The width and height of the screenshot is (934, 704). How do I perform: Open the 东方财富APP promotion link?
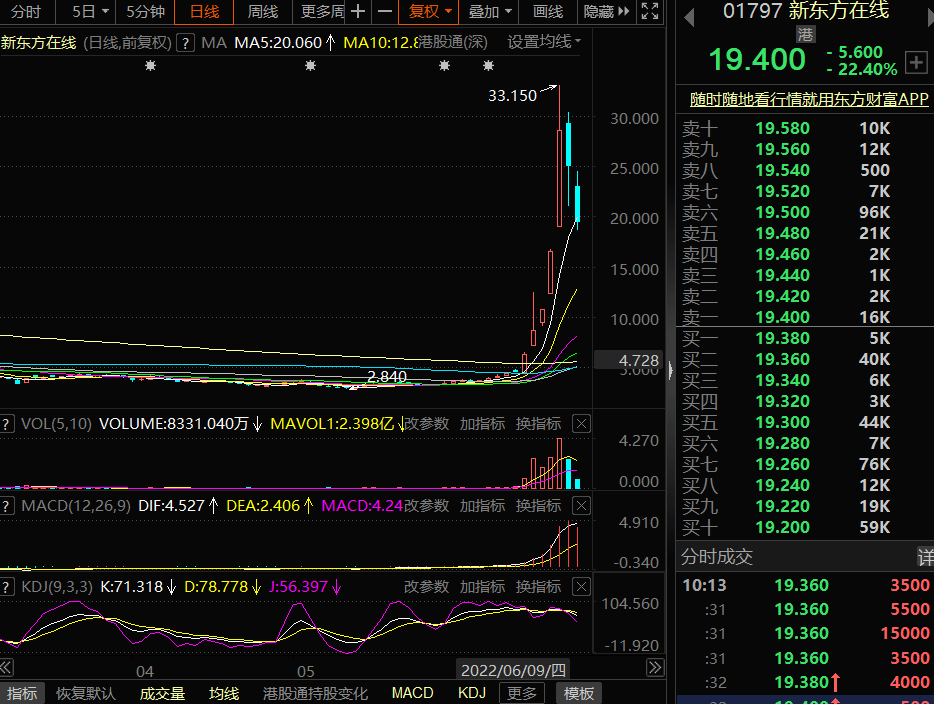pos(809,99)
